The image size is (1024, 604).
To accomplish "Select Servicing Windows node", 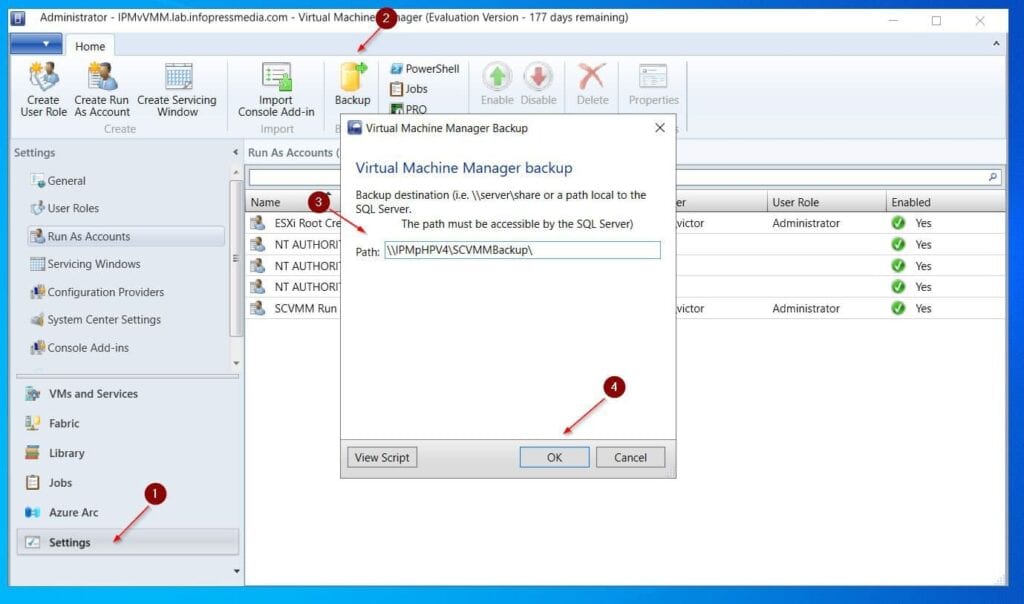I will (x=85, y=264).
